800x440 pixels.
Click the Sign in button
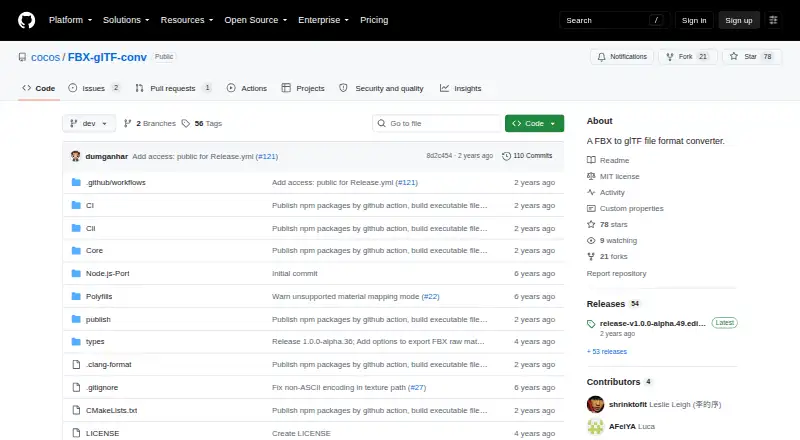coord(694,20)
